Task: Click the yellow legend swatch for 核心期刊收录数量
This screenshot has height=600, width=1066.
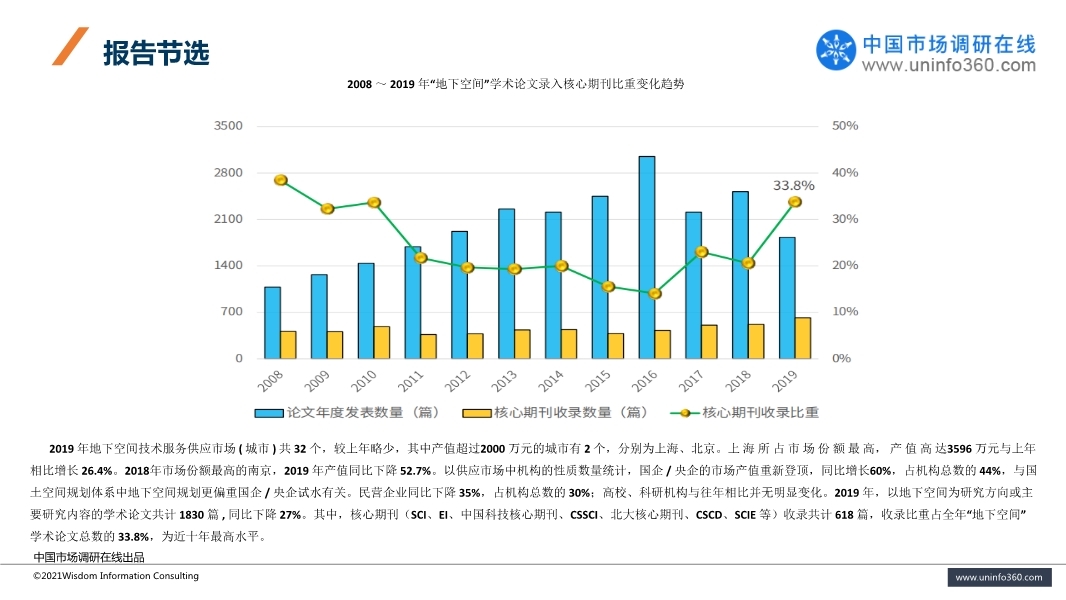Action: tap(477, 412)
